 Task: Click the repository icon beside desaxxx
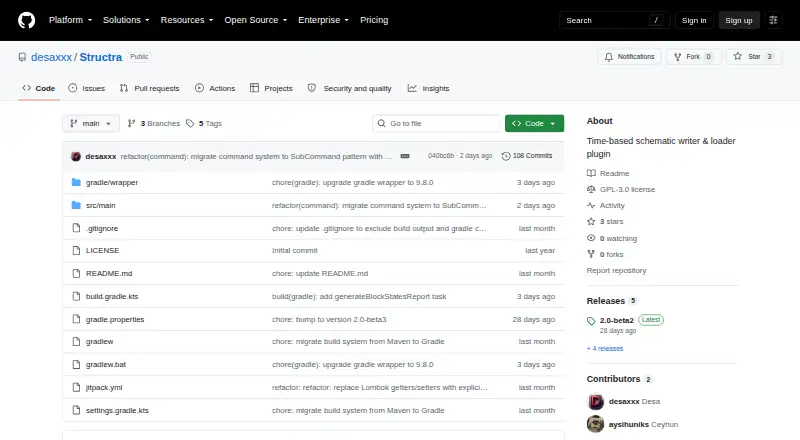22,57
